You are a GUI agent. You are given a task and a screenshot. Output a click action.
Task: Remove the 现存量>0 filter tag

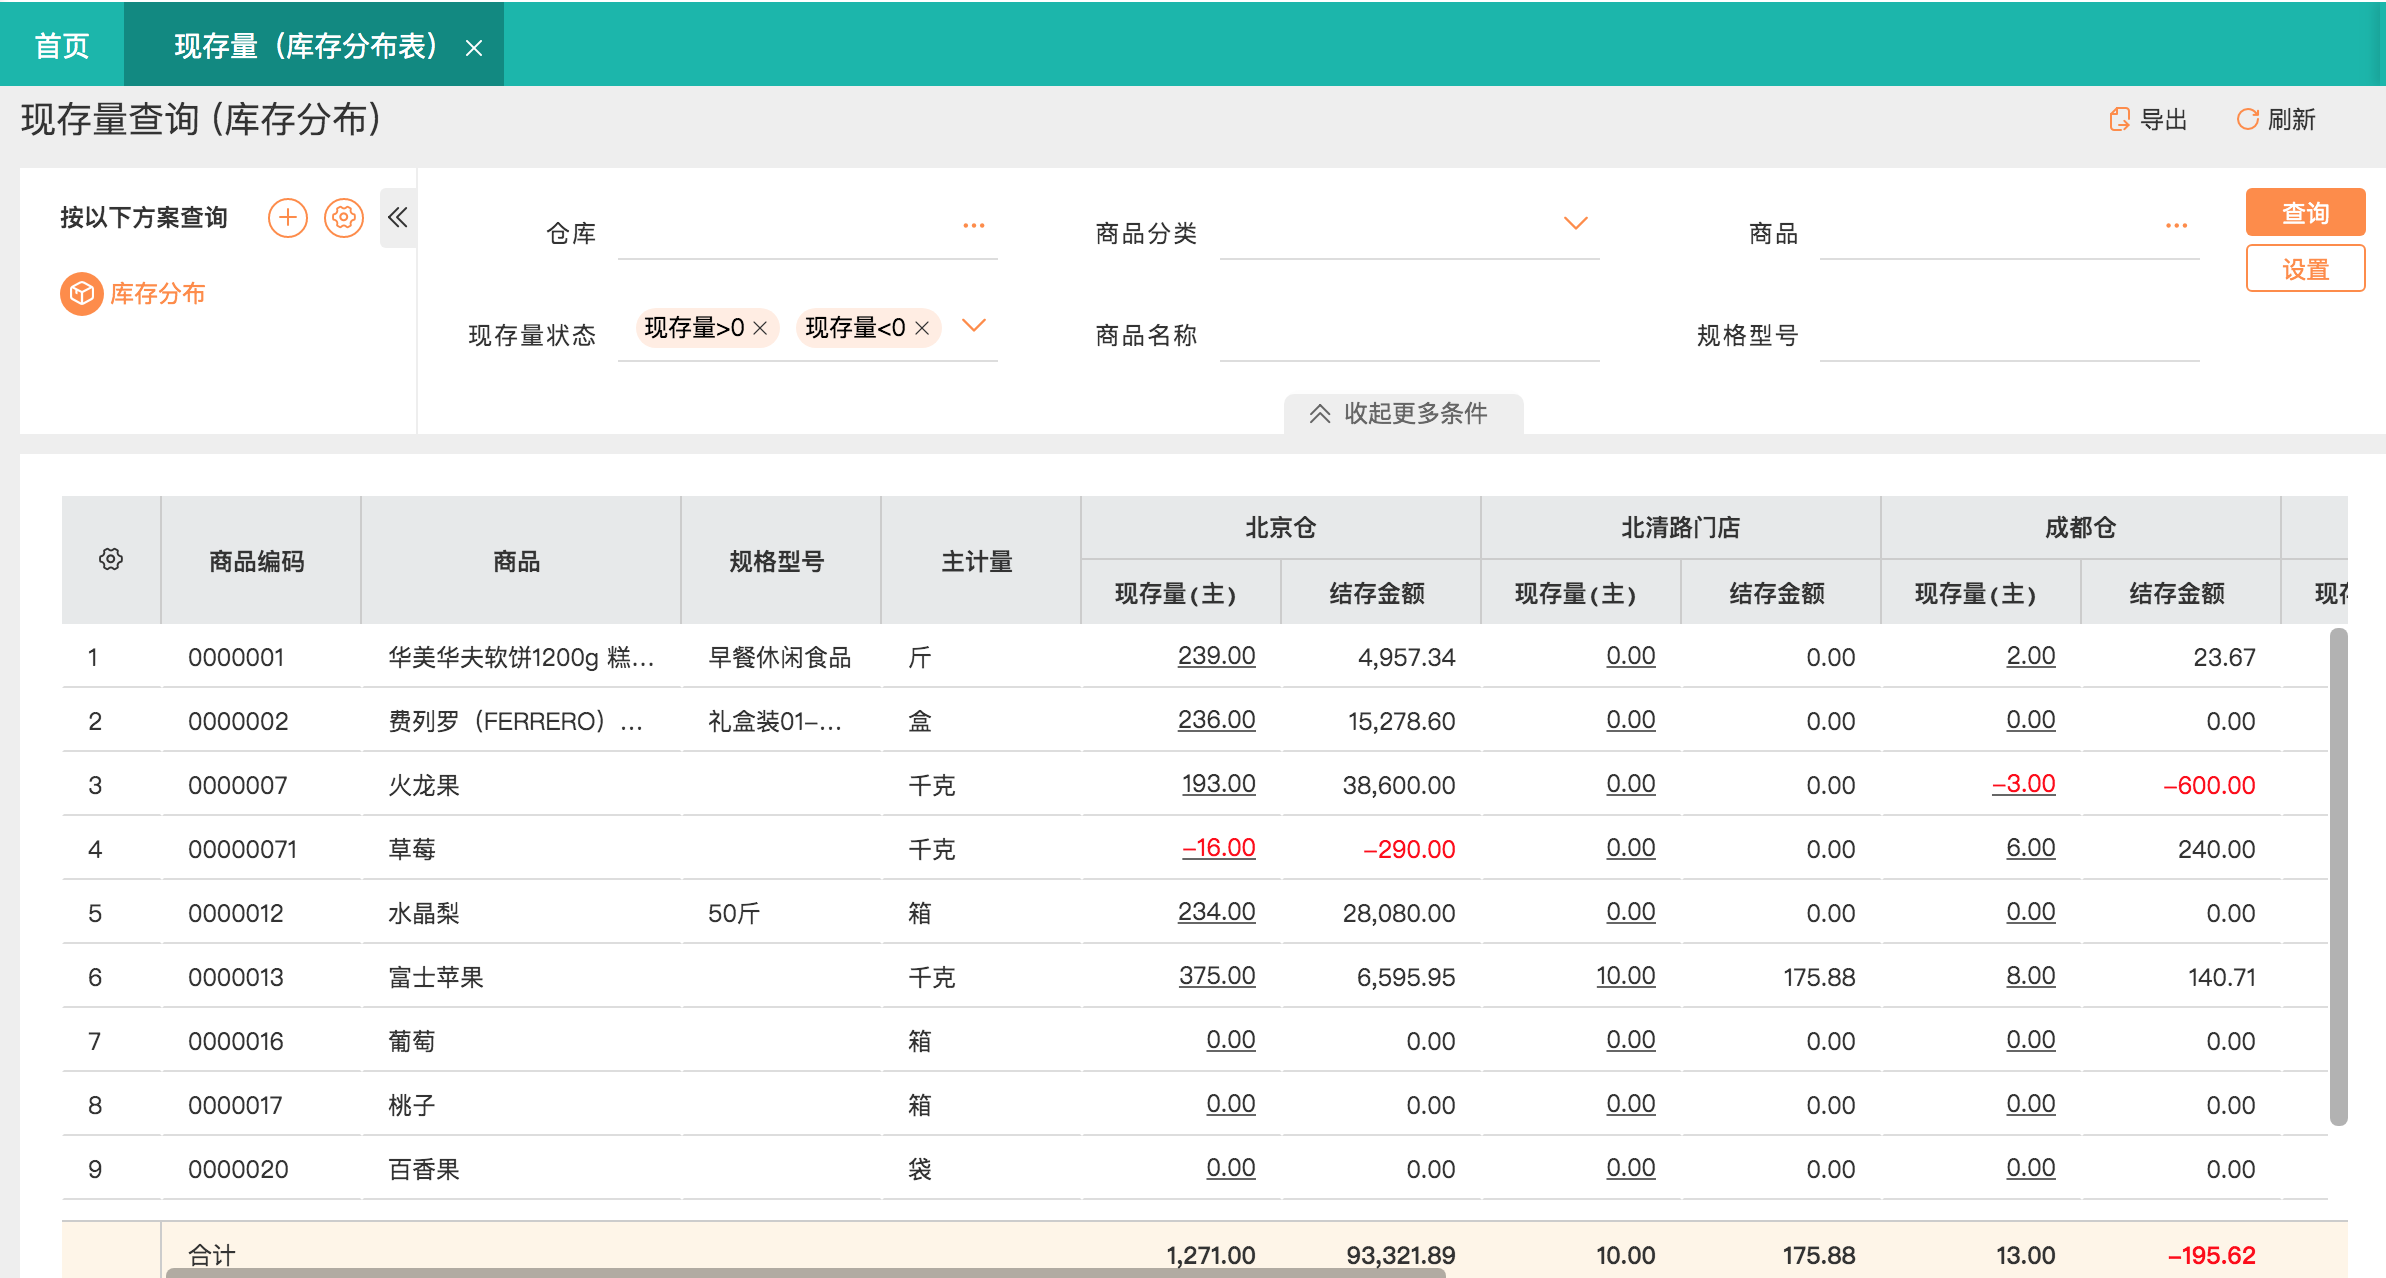[759, 328]
